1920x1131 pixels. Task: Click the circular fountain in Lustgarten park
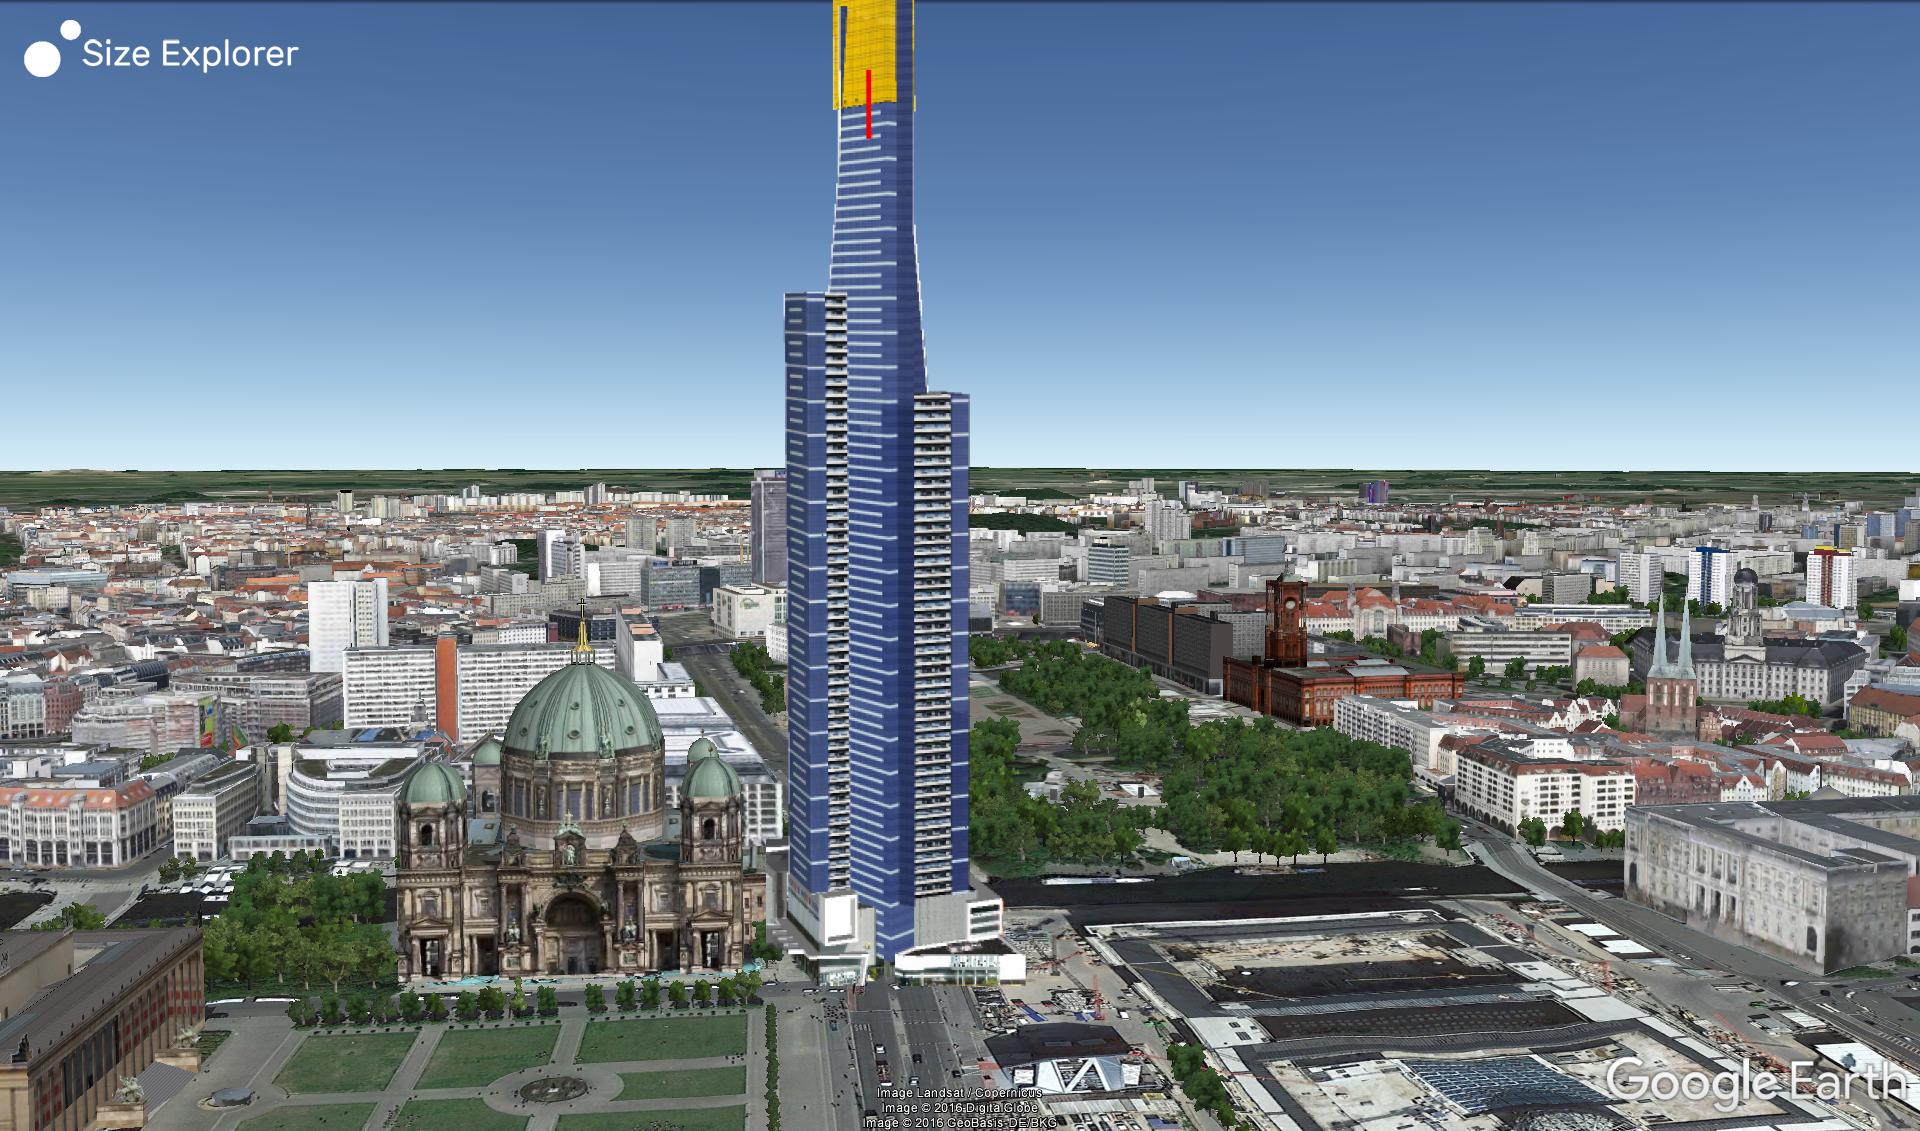coord(556,1088)
